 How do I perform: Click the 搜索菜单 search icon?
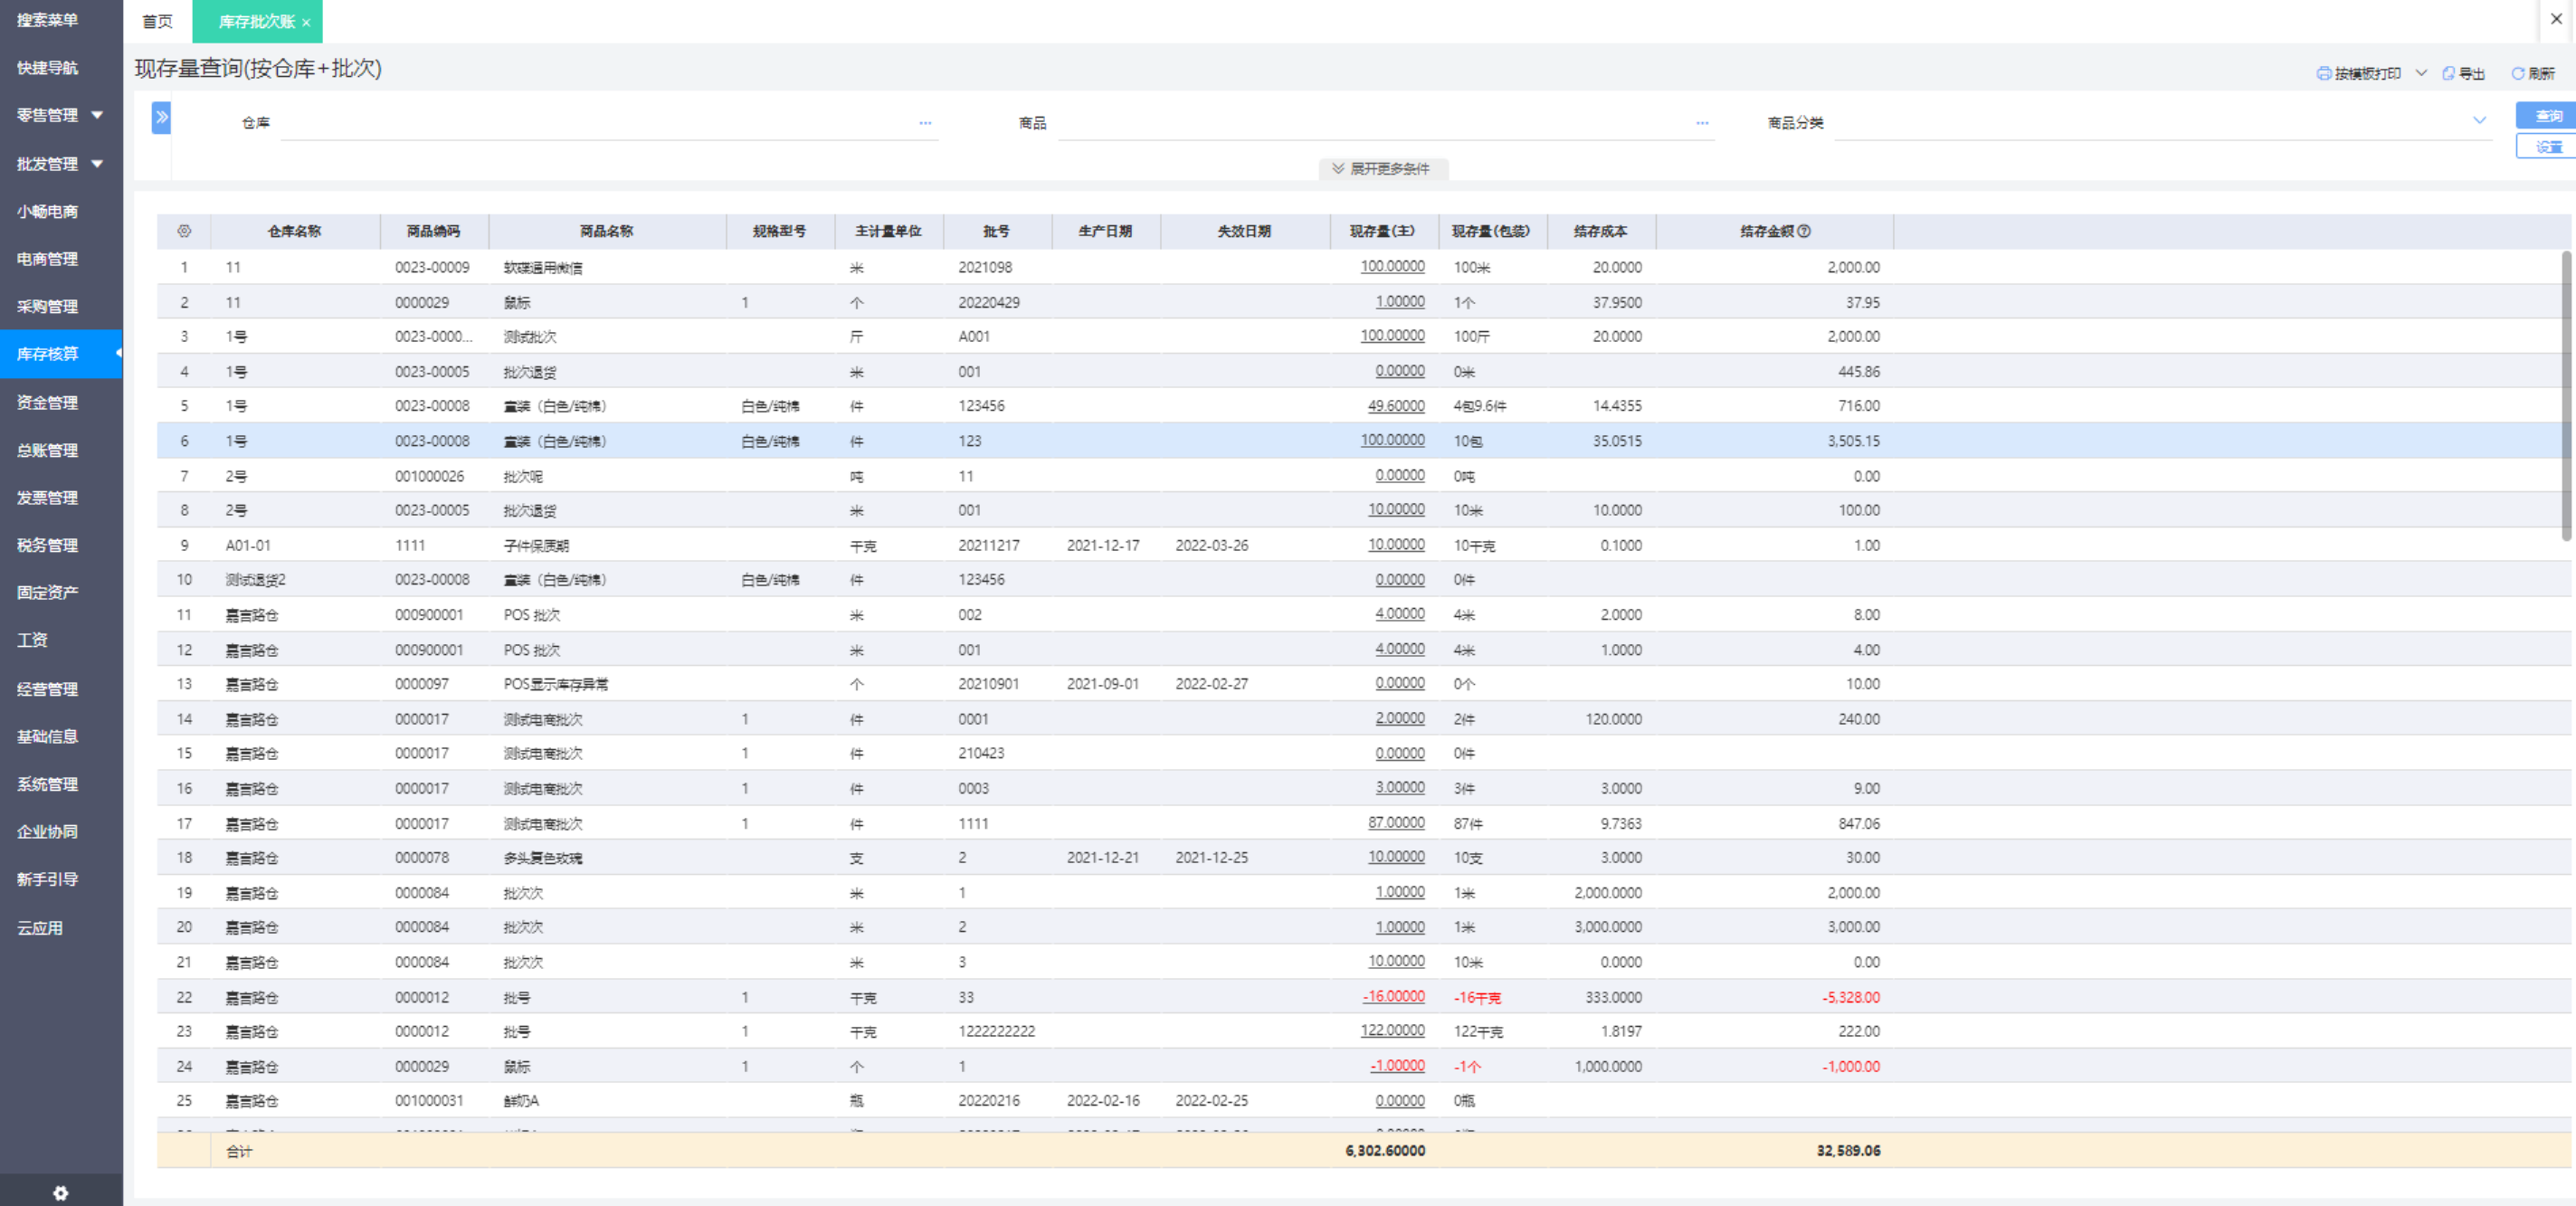coord(44,20)
